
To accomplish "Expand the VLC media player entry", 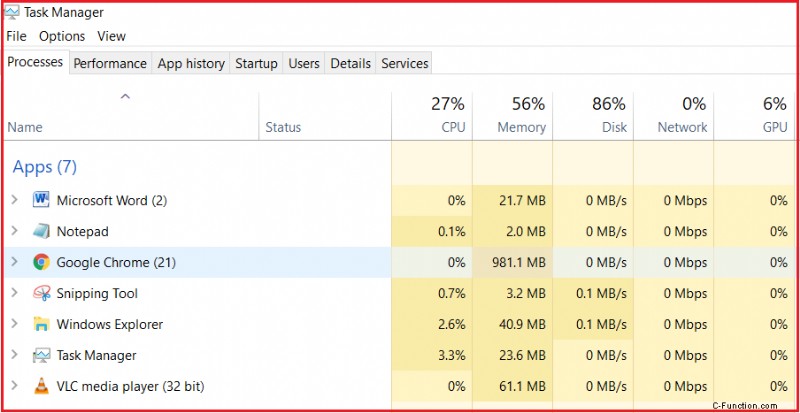I will (14, 386).
